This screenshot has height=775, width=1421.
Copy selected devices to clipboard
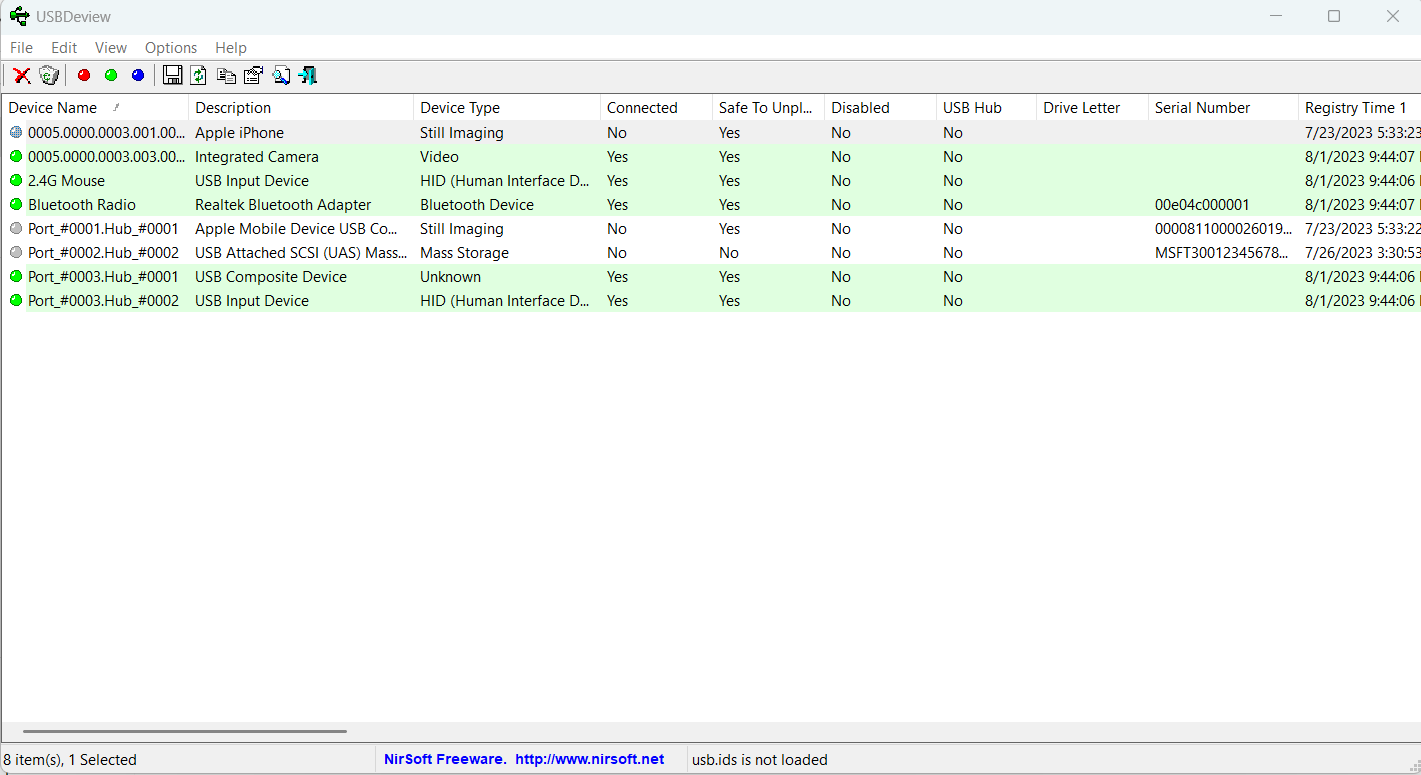(225, 75)
